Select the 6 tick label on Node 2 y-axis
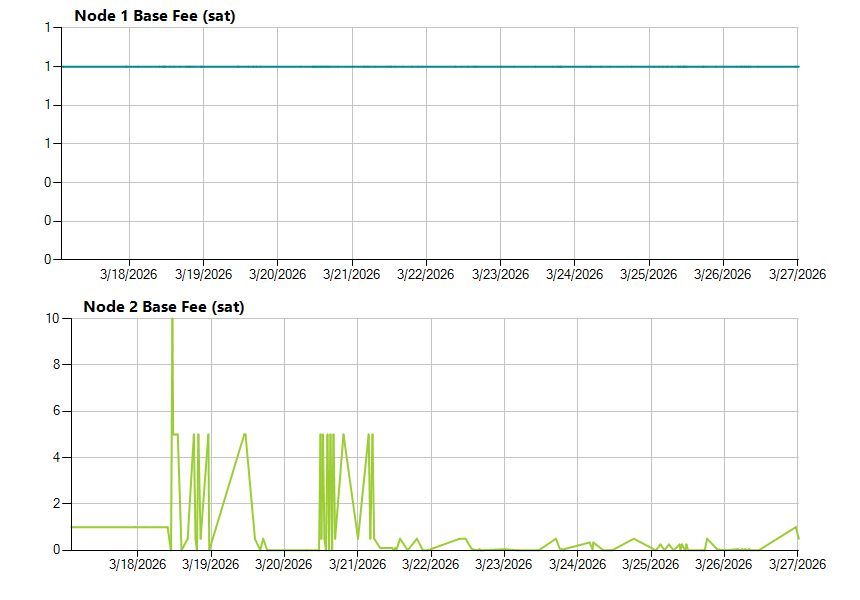This screenshot has width=860, height=600. click(x=56, y=411)
